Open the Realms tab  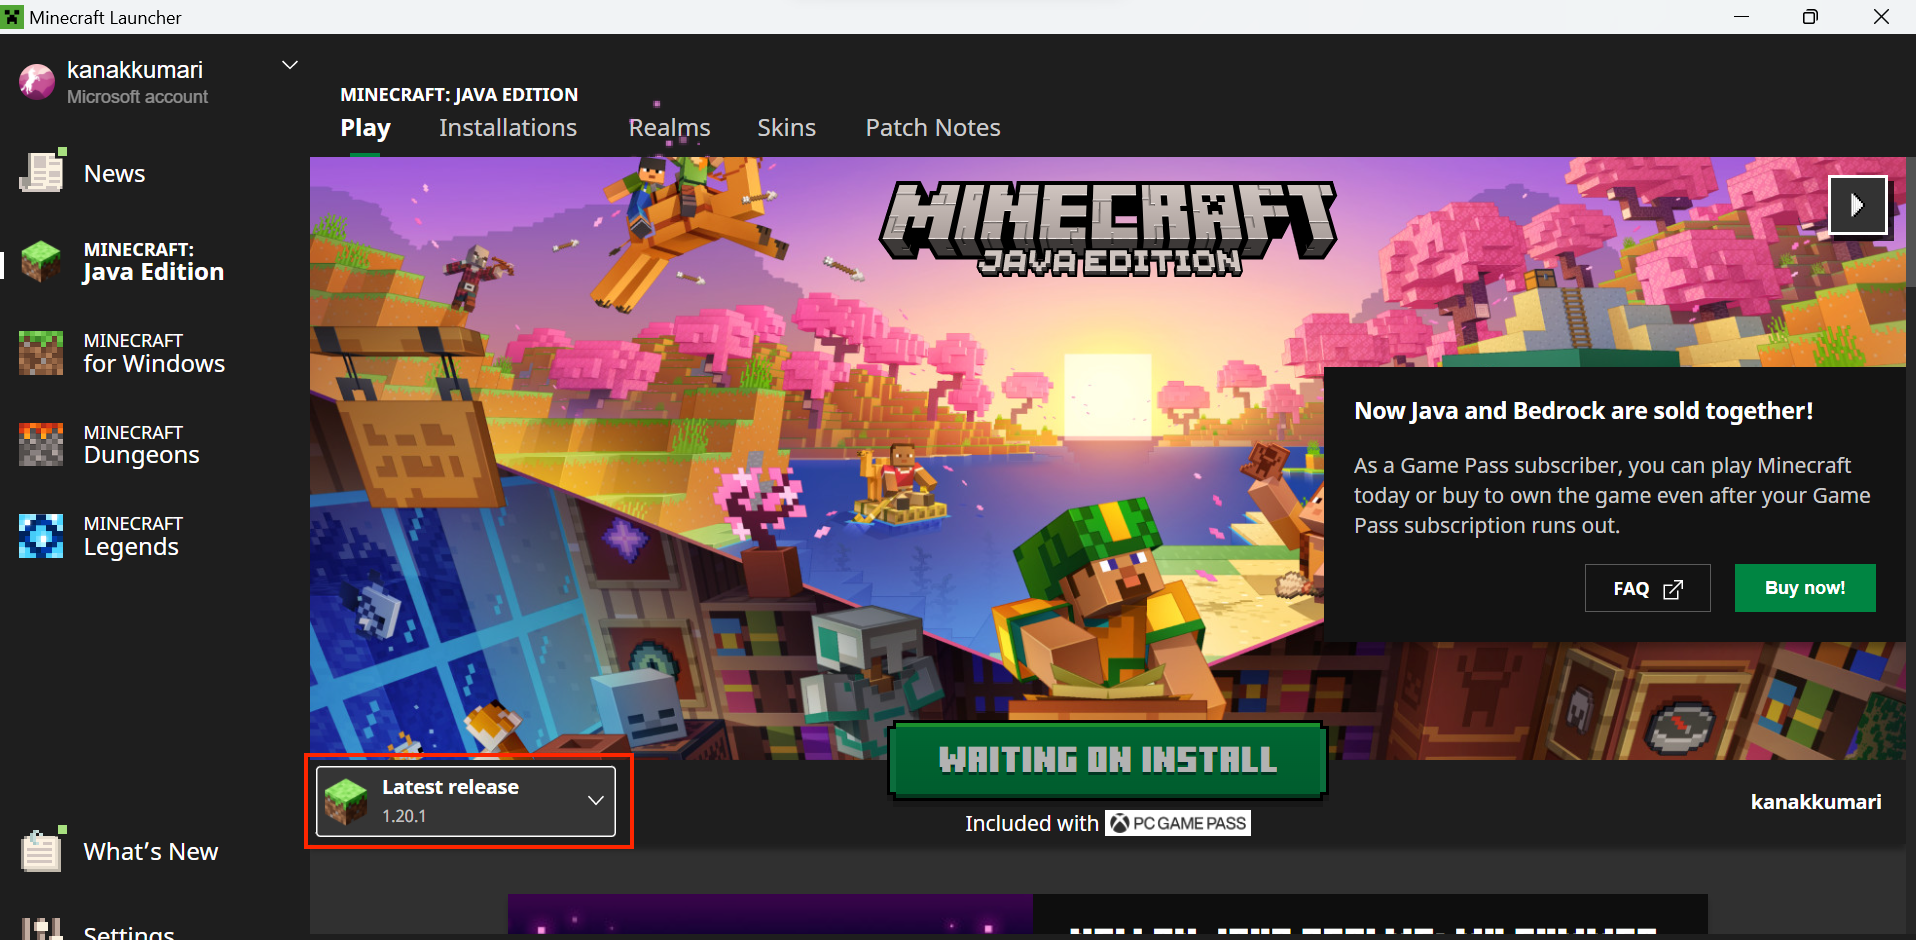[668, 127]
